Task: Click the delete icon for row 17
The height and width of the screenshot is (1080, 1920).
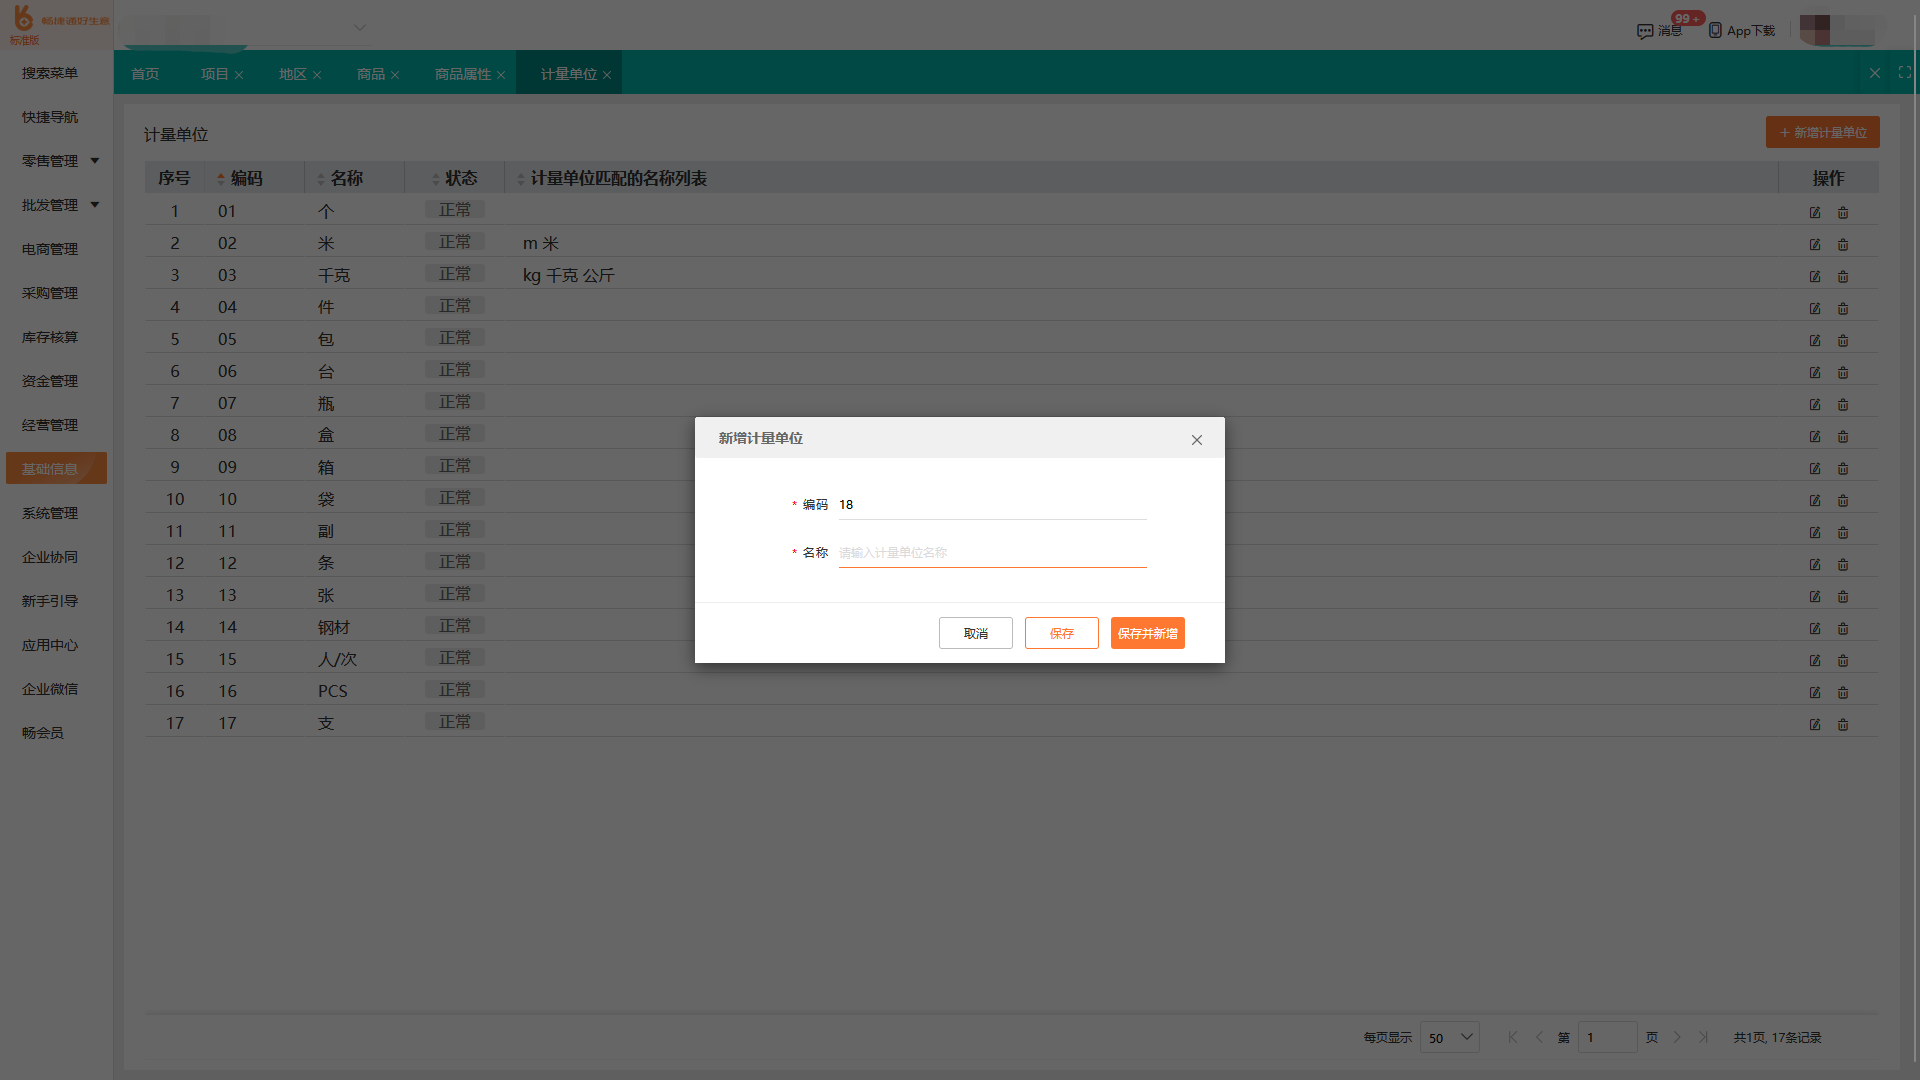Action: 1844,723
